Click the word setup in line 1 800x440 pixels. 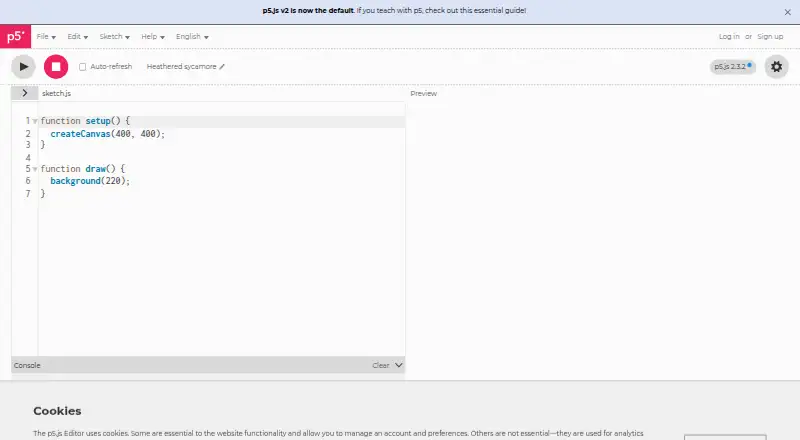tap(98, 121)
